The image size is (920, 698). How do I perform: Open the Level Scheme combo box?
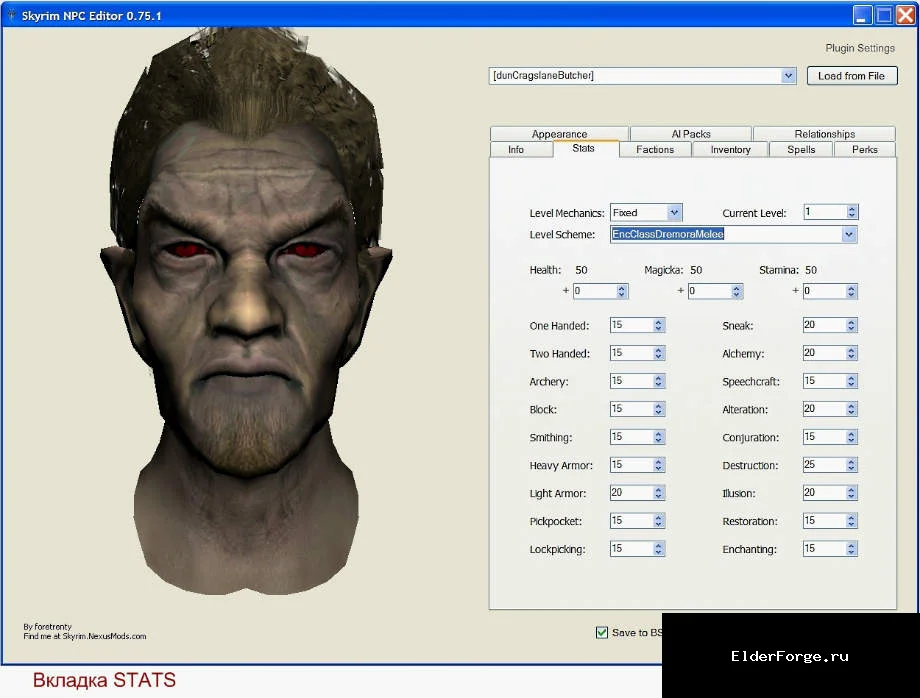point(848,234)
